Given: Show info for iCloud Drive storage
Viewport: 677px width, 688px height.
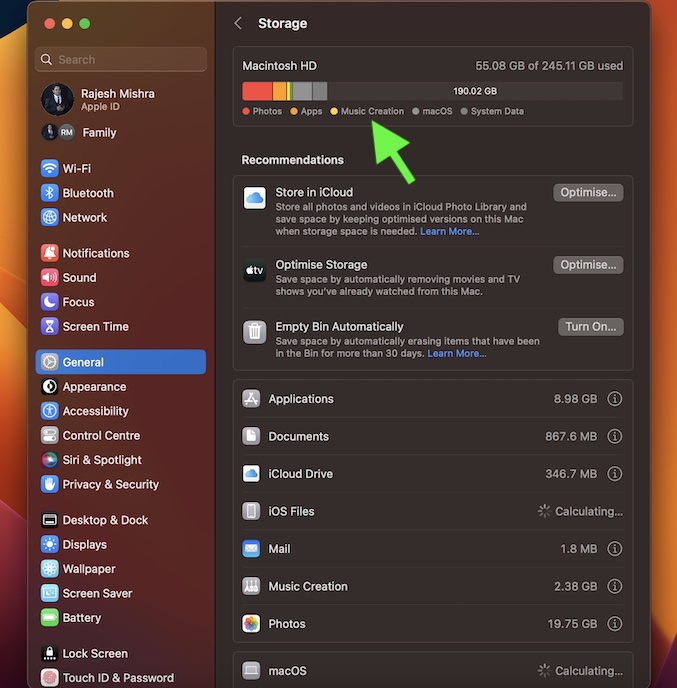Looking at the screenshot, I should tap(614, 474).
